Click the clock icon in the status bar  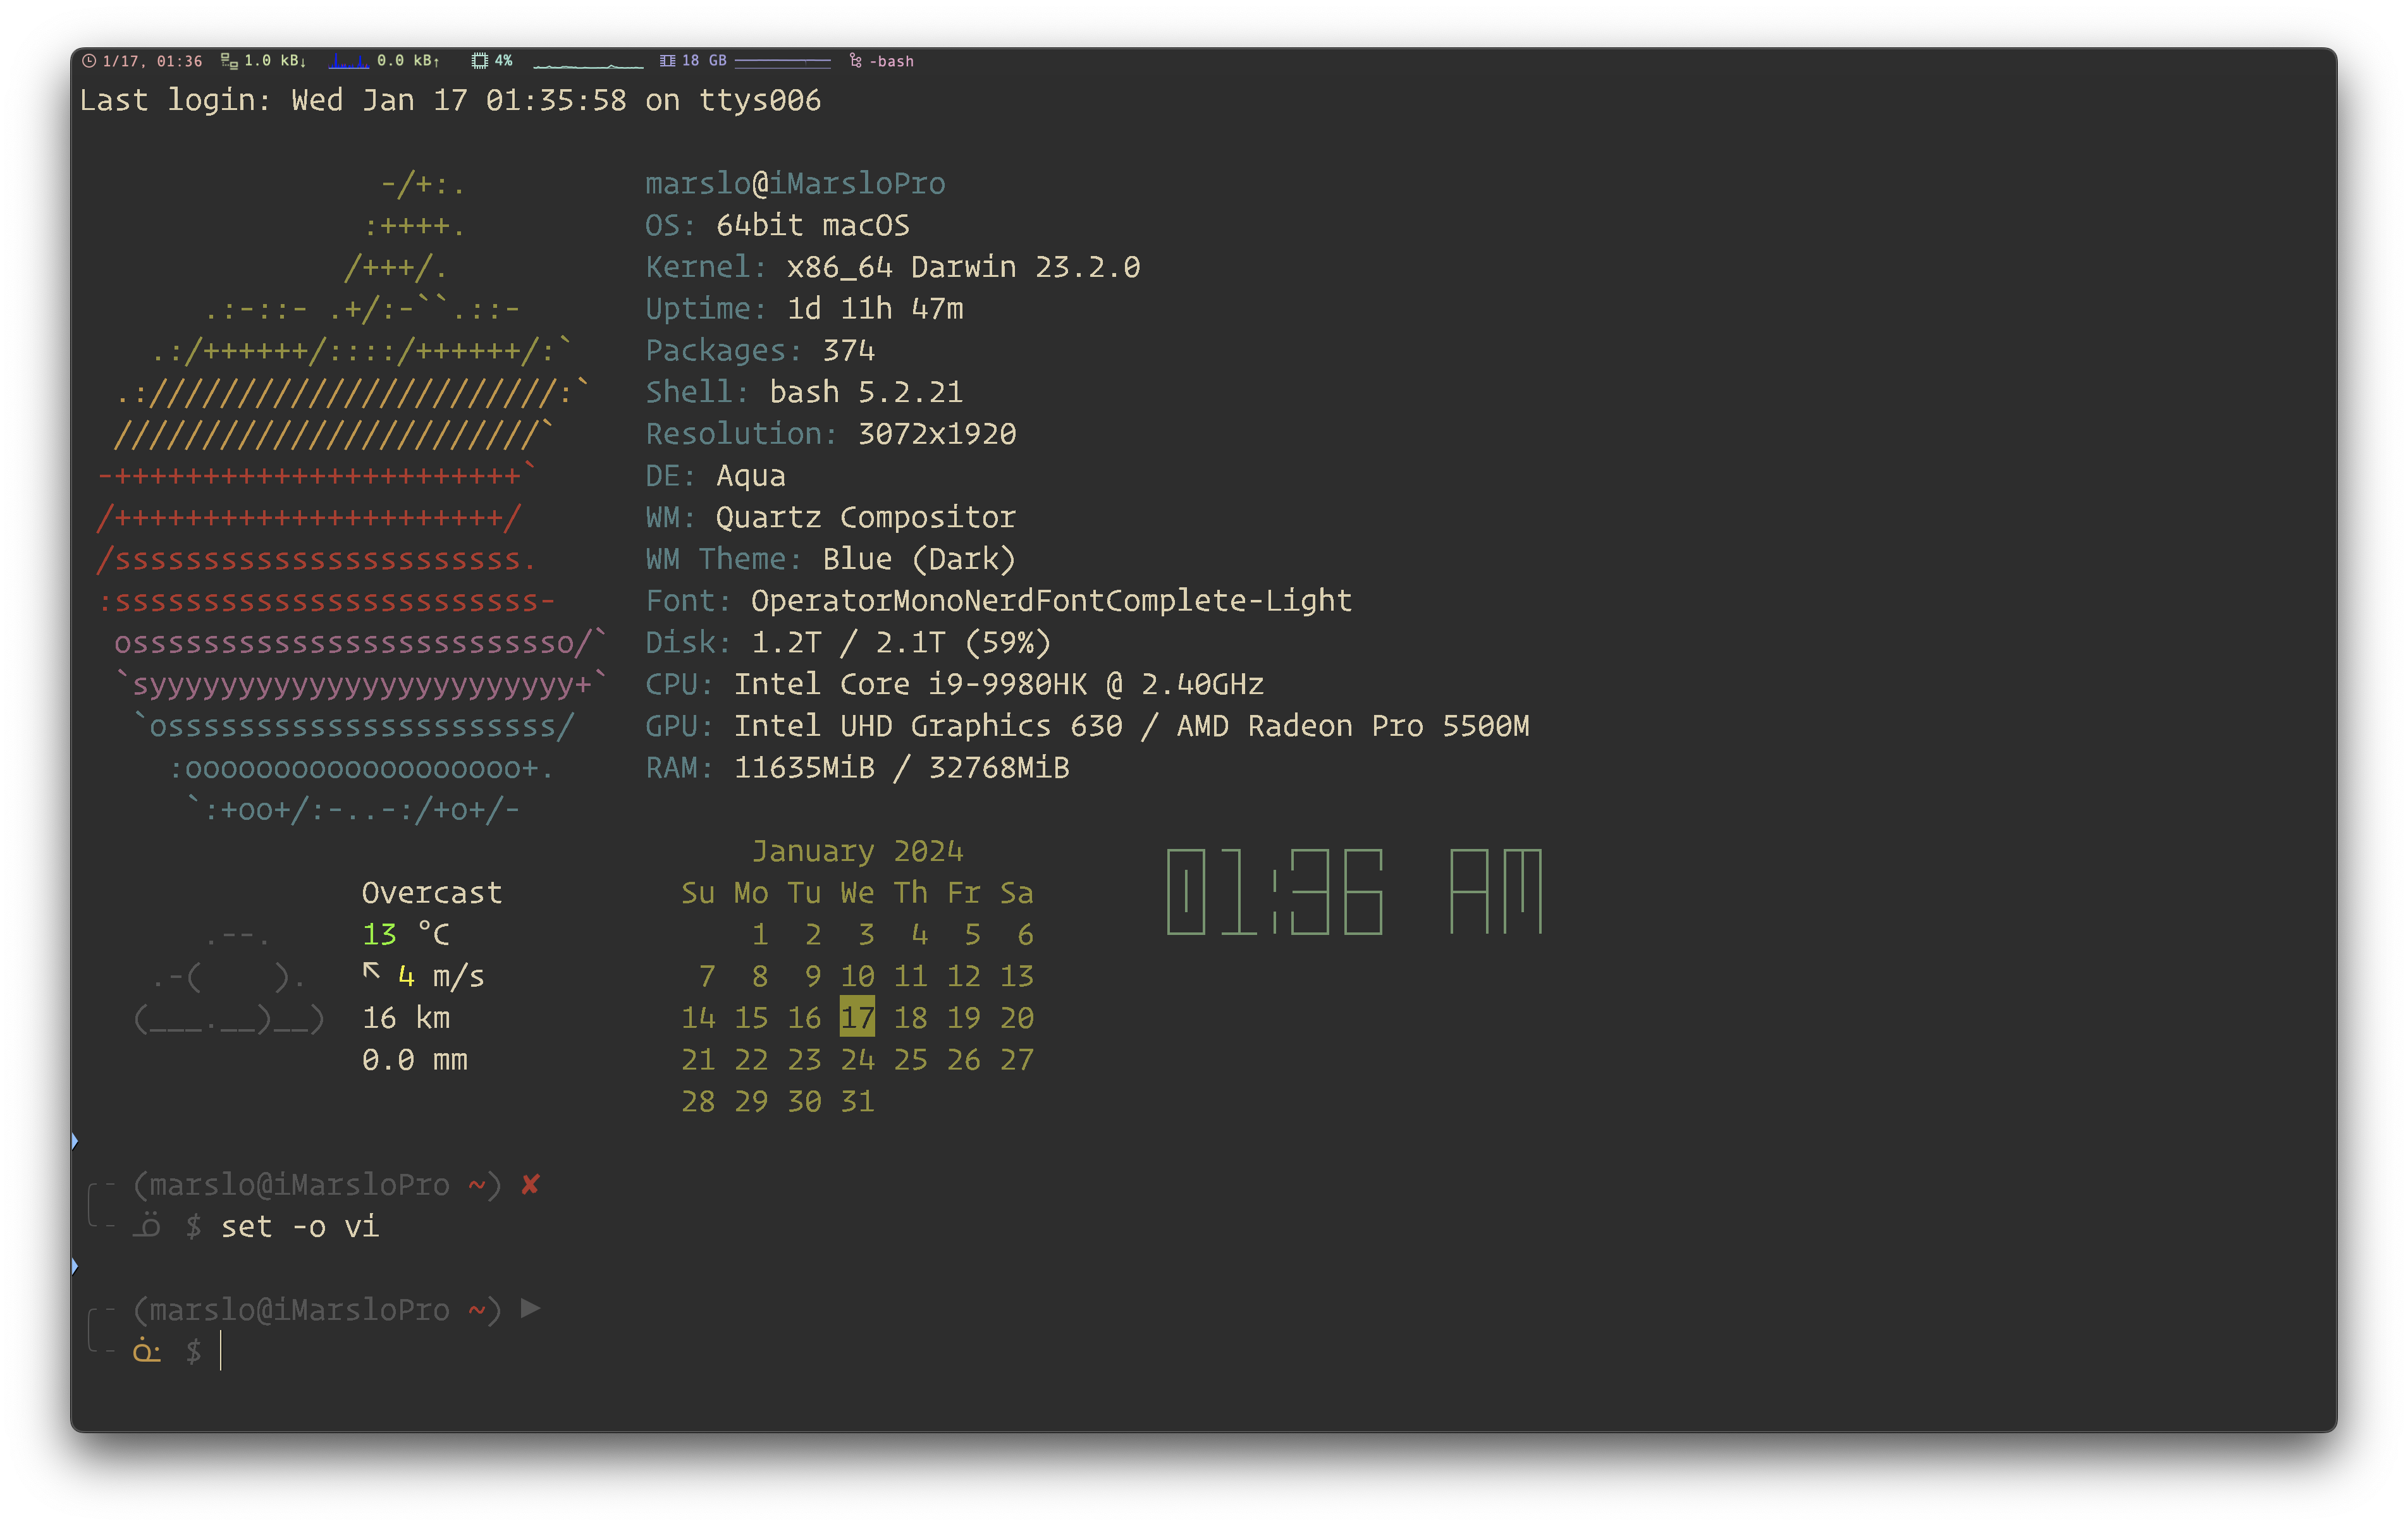[x=89, y=61]
